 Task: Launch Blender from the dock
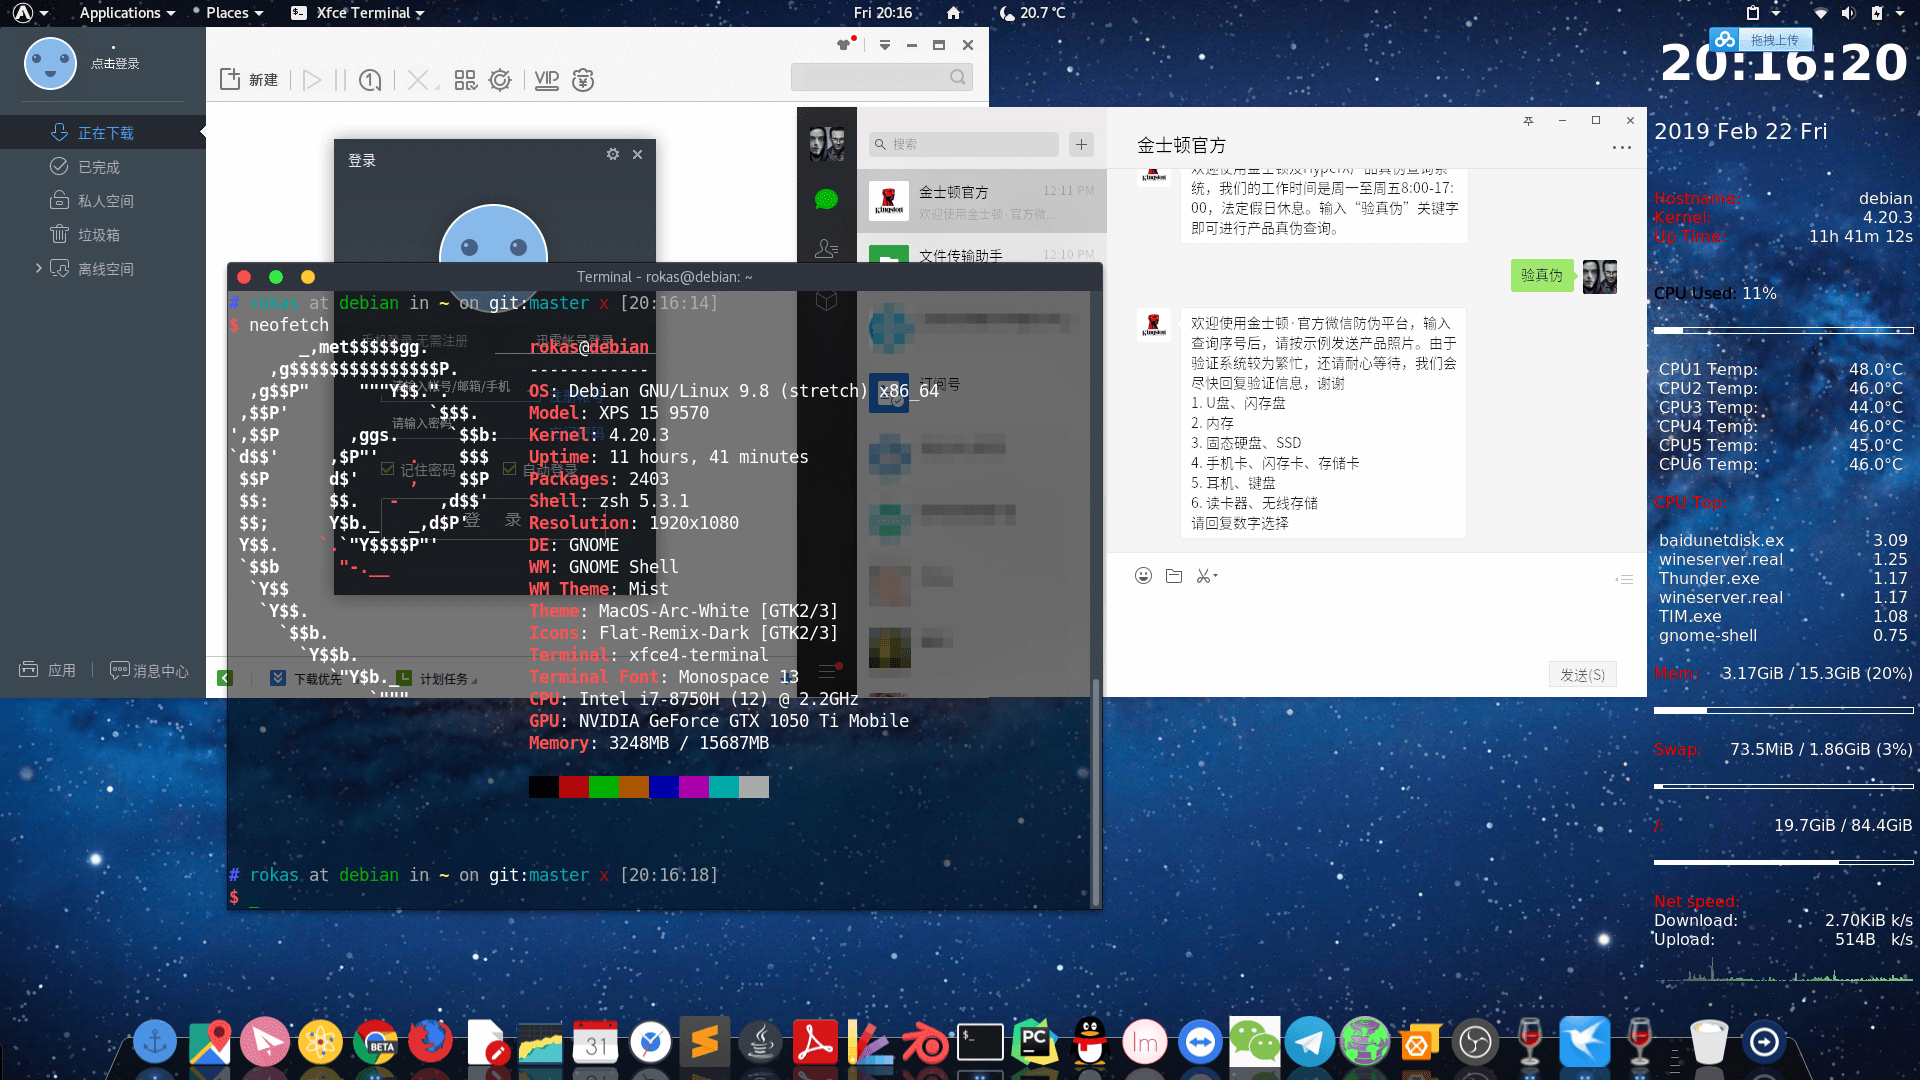click(925, 1041)
